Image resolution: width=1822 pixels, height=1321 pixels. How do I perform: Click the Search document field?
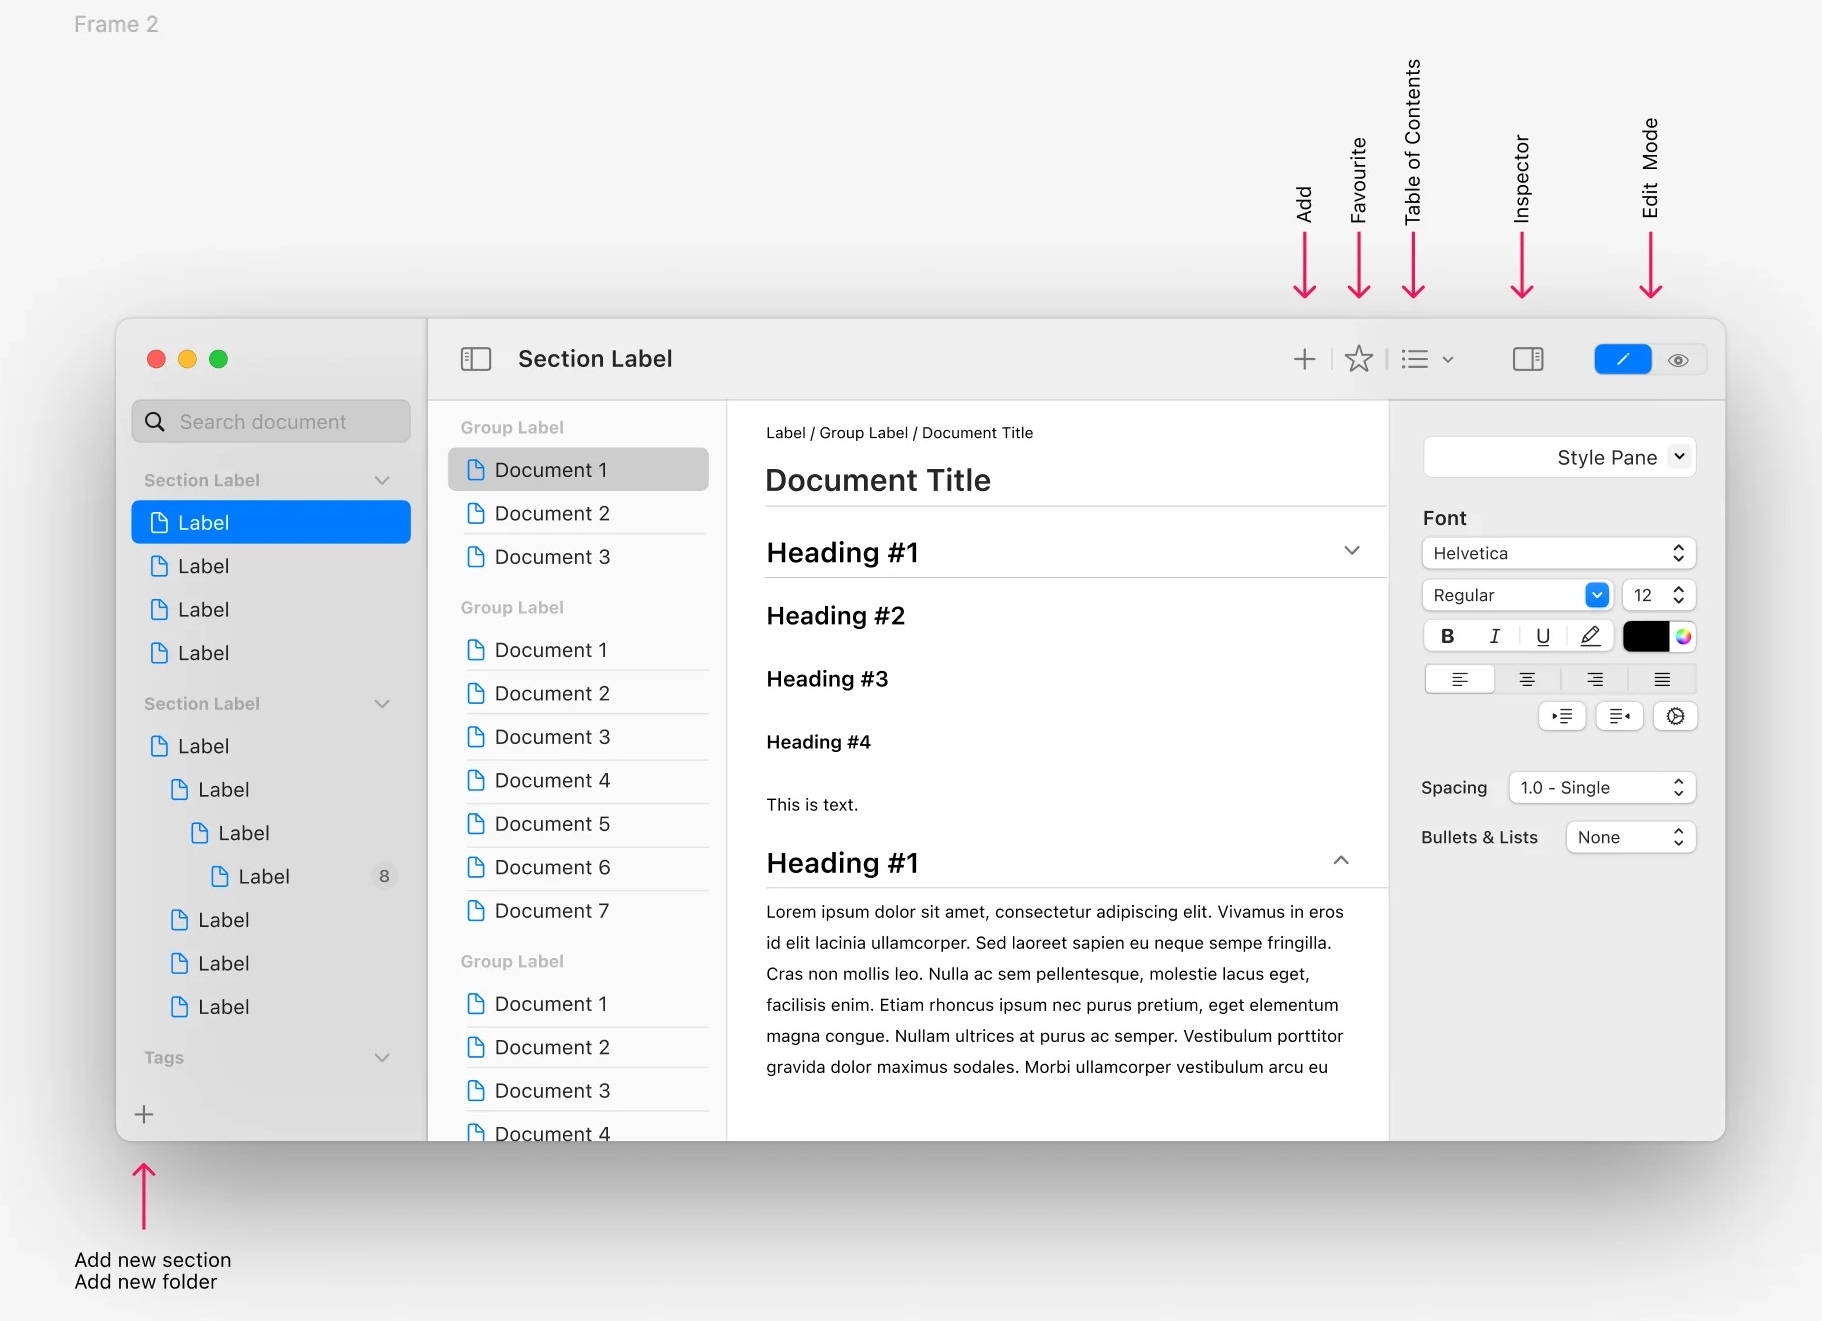pos(271,422)
